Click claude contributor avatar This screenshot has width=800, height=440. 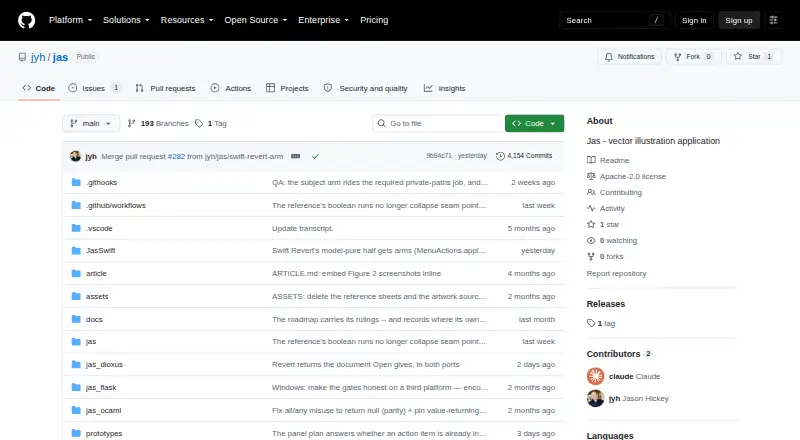[595, 376]
